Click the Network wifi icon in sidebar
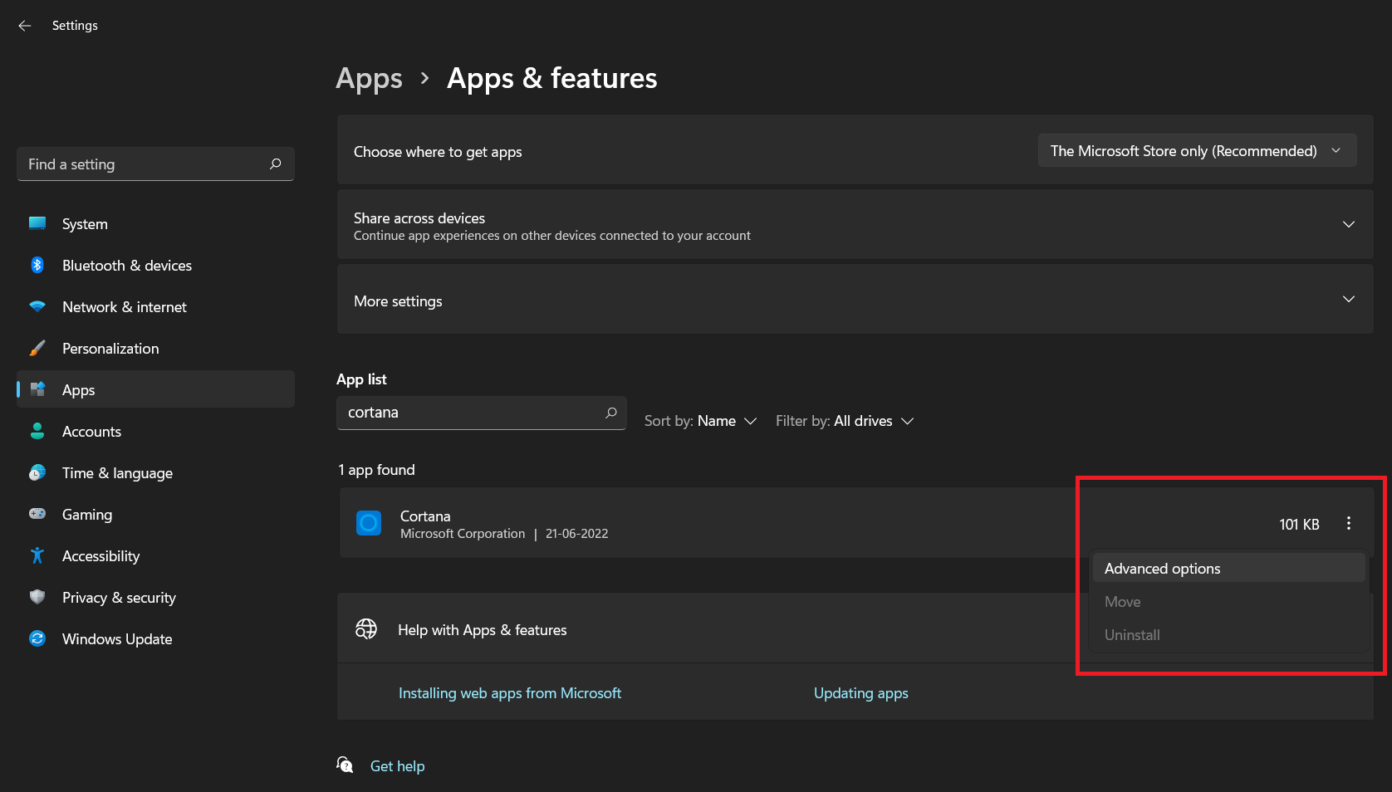 coord(38,307)
